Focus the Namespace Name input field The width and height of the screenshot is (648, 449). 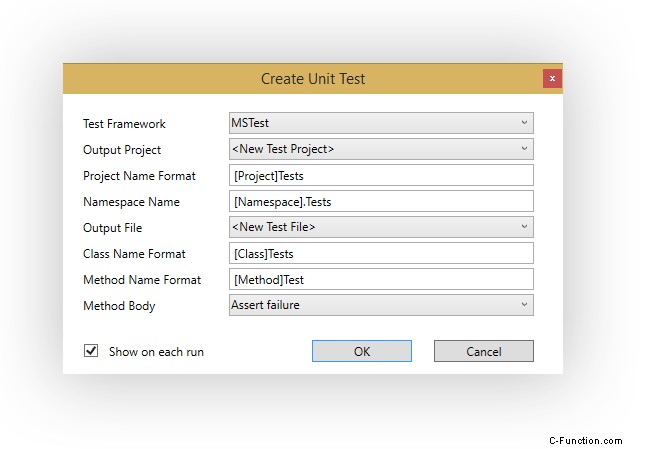(x=381, y=201)
